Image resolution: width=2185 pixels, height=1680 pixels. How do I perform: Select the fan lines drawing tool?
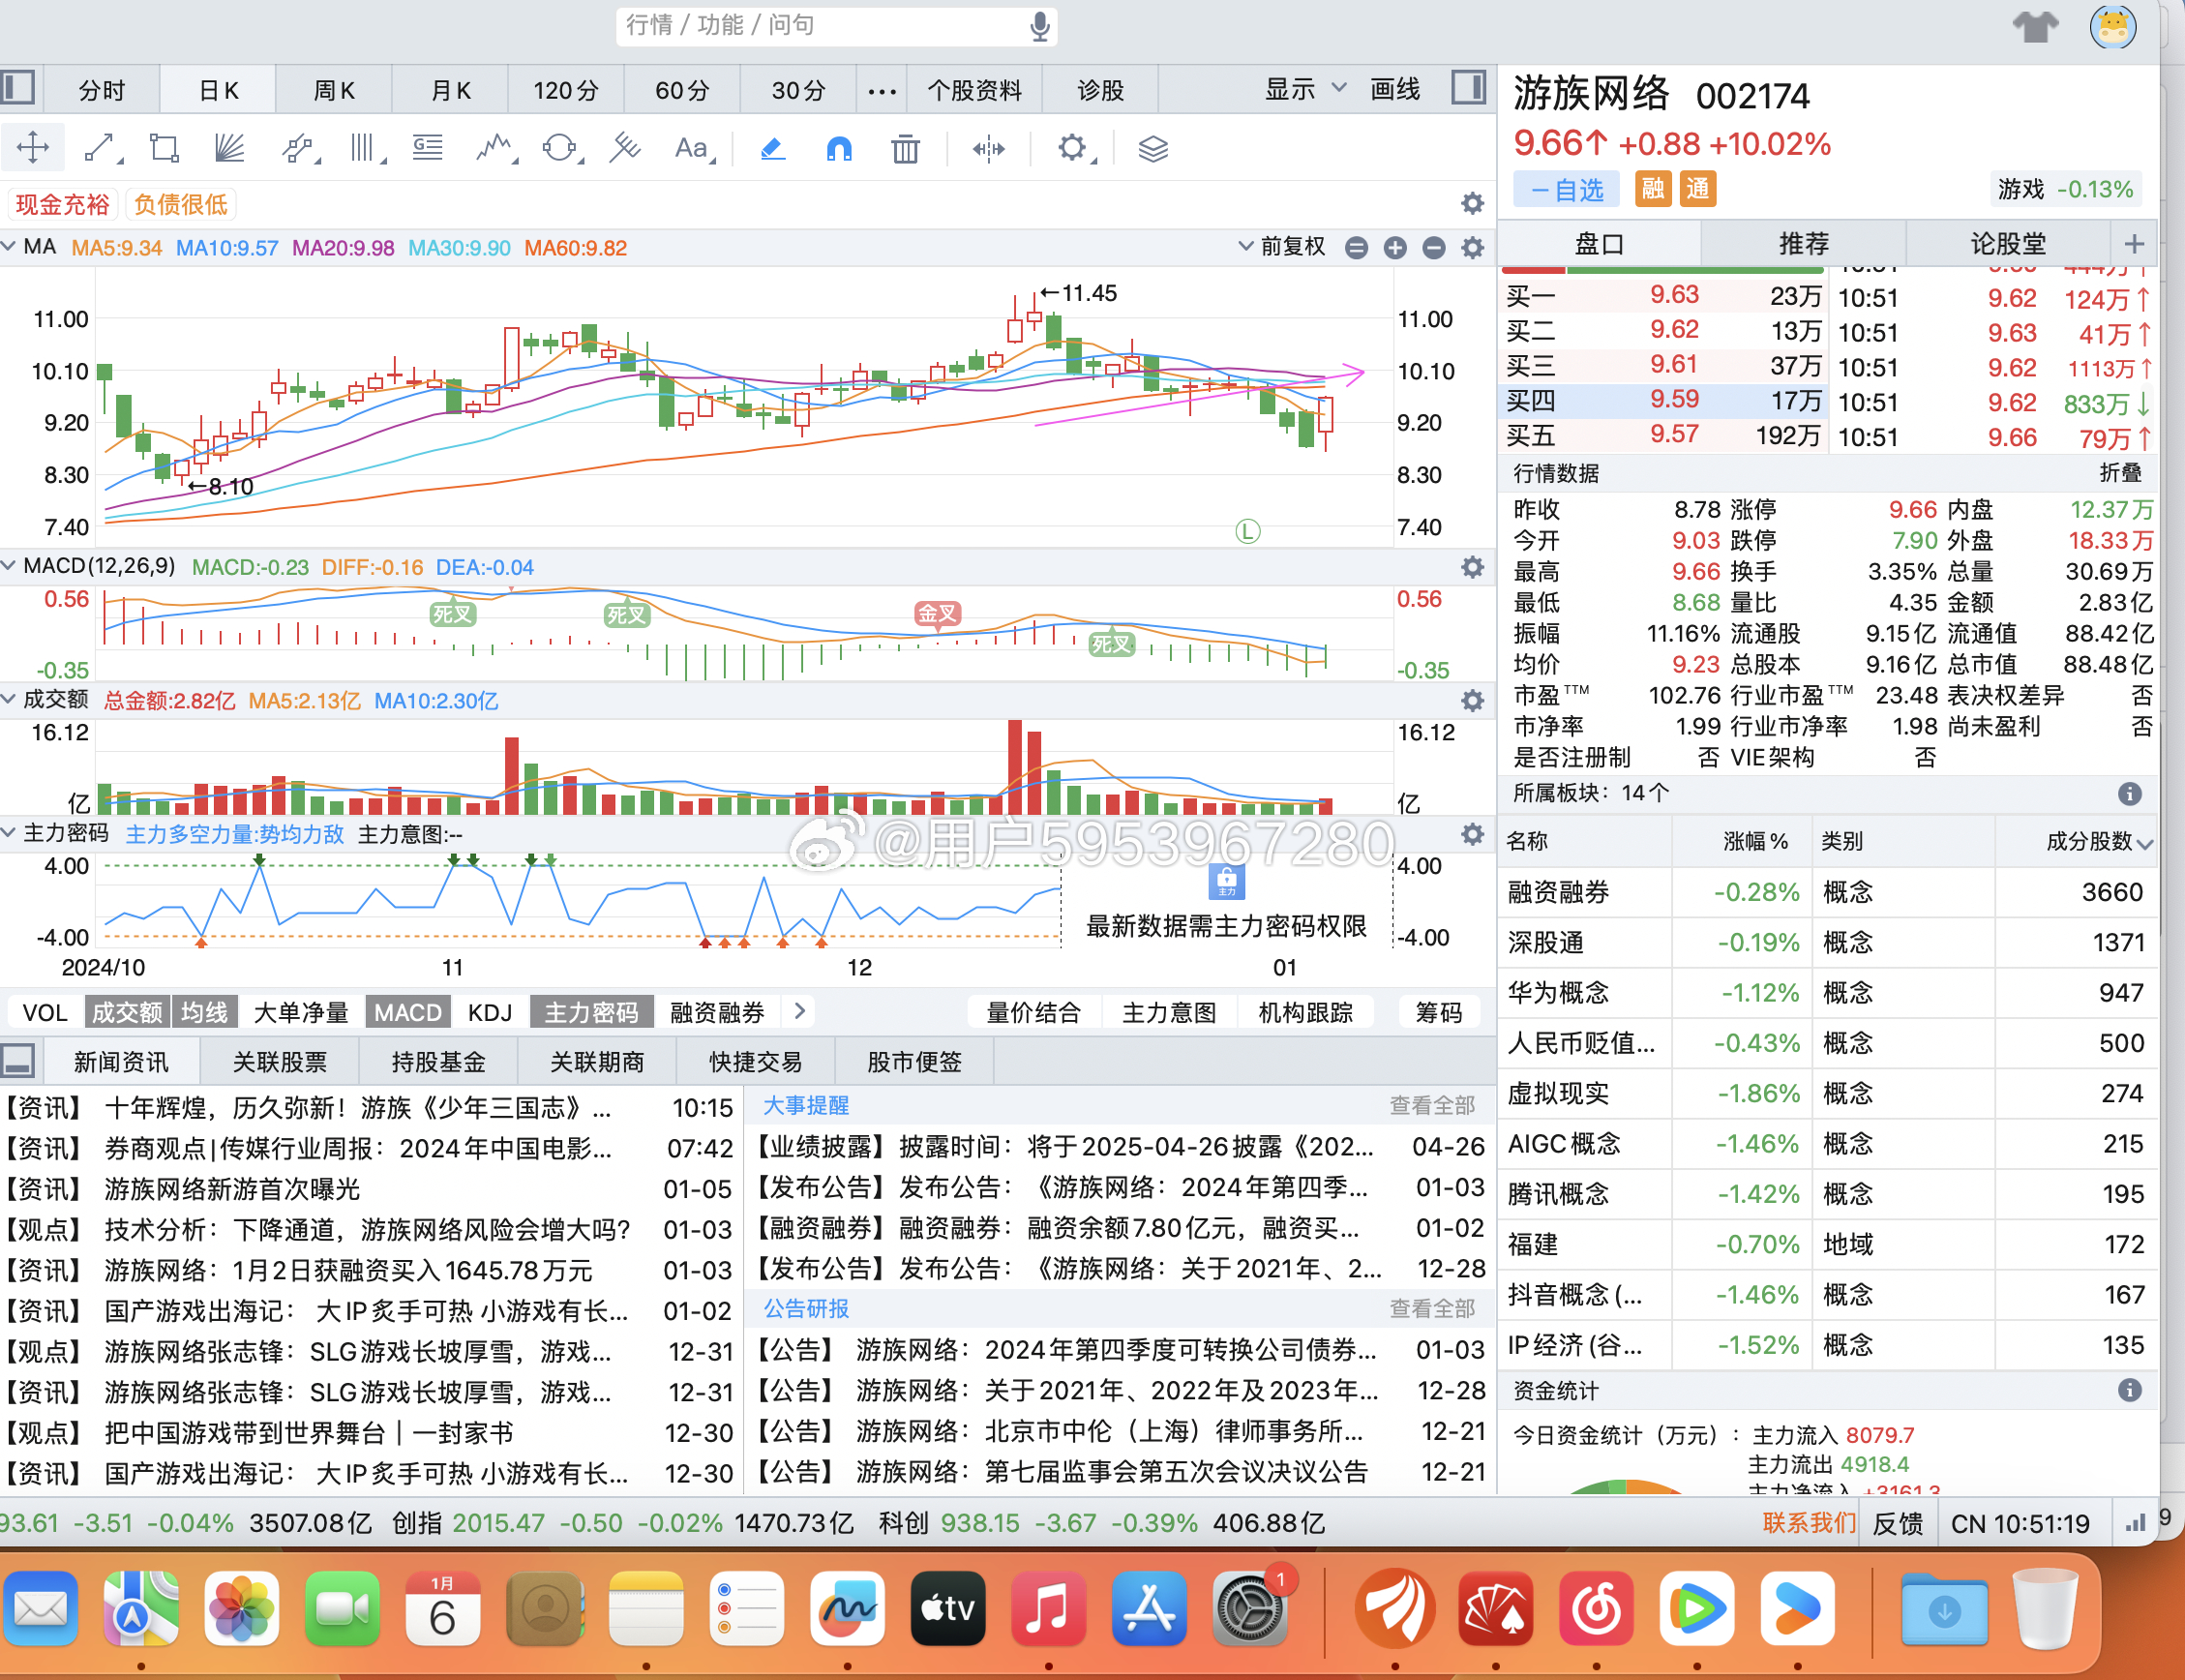tap(229, 149)
